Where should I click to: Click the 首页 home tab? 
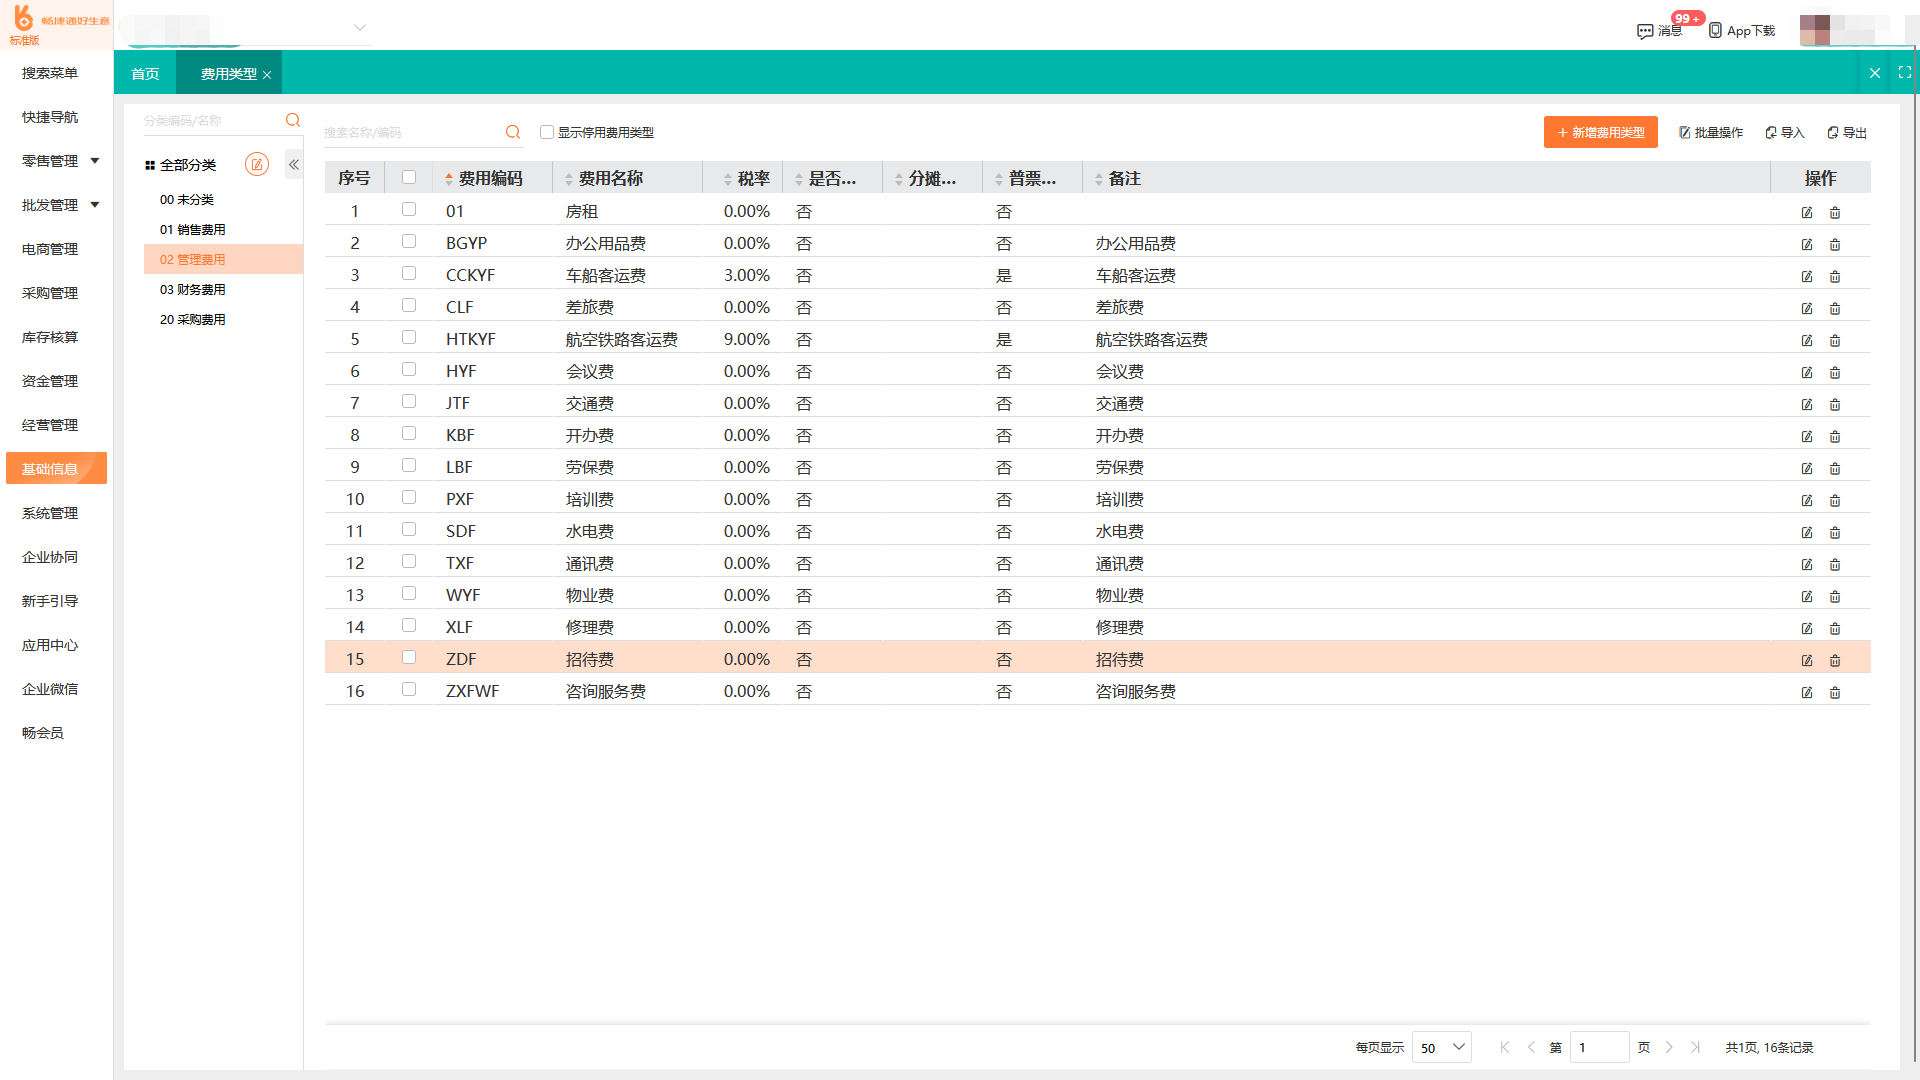[145, 74]
